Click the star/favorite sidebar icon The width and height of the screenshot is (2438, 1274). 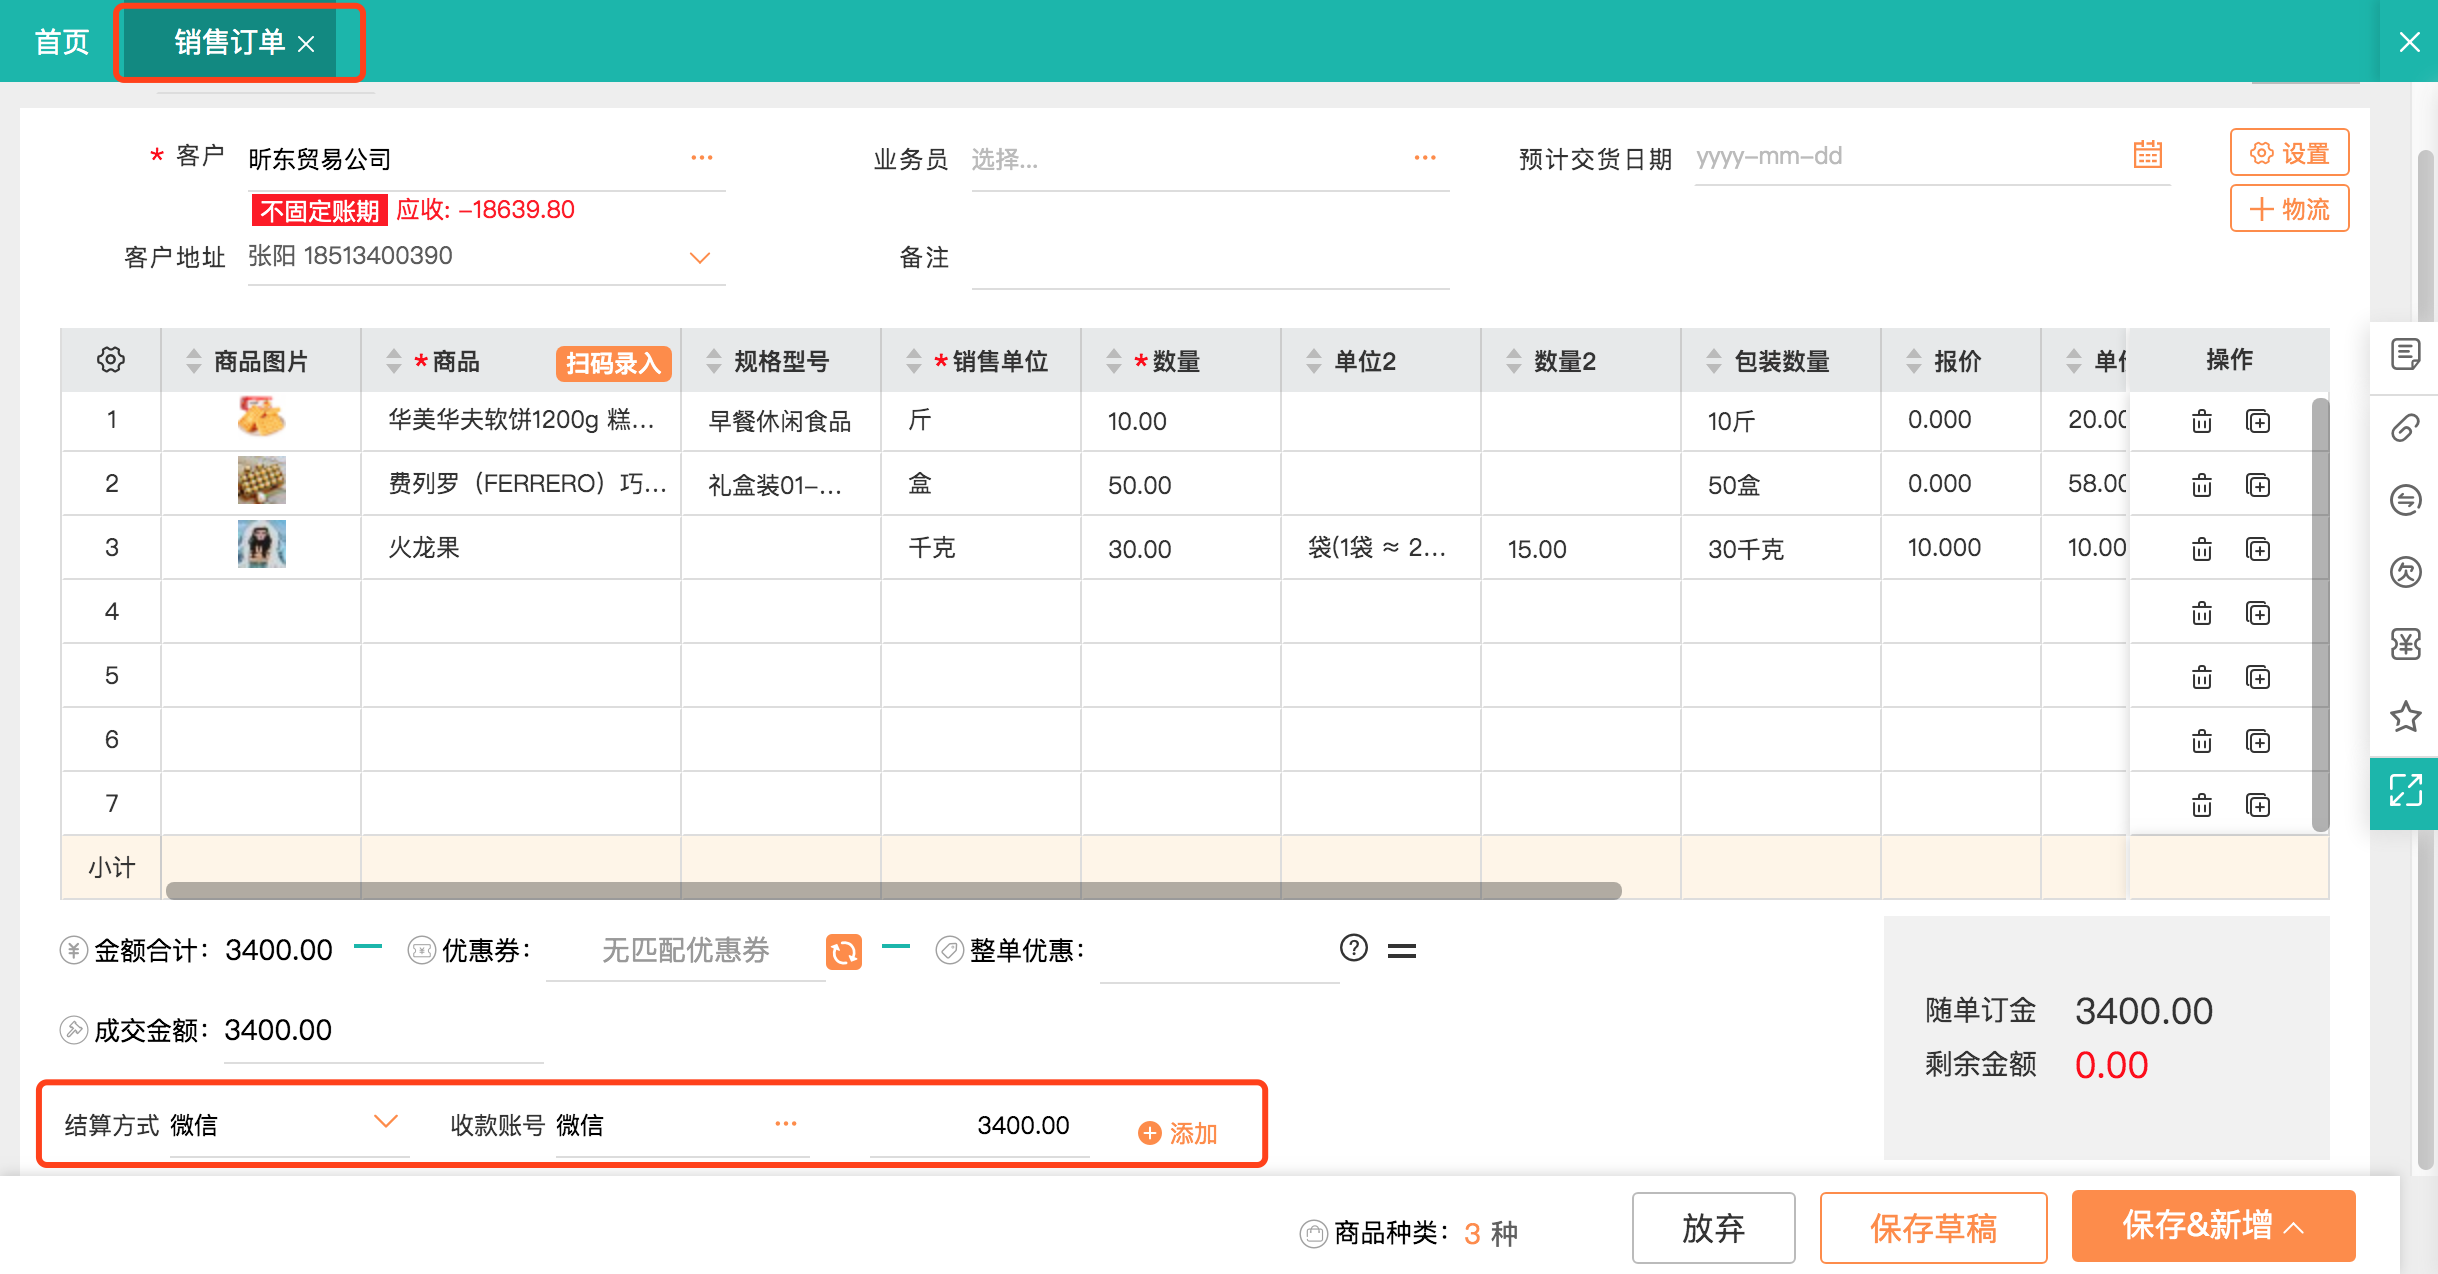[x=2404, y=722]
